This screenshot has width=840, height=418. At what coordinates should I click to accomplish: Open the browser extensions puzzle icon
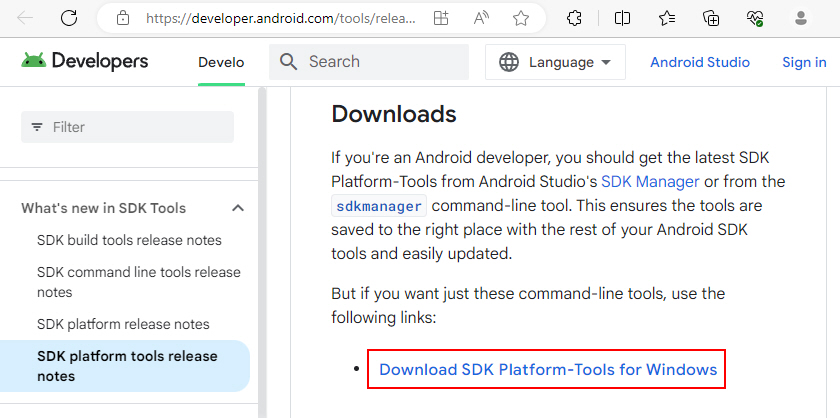pos(574,19)
